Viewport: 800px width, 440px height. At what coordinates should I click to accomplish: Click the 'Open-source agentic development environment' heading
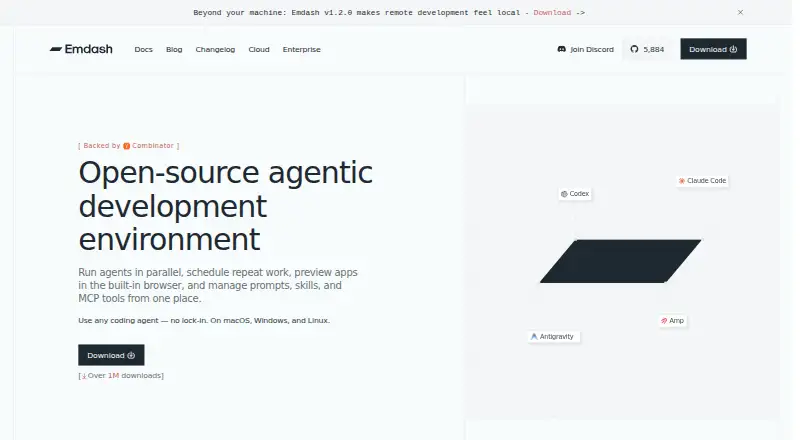coord(226,206)
